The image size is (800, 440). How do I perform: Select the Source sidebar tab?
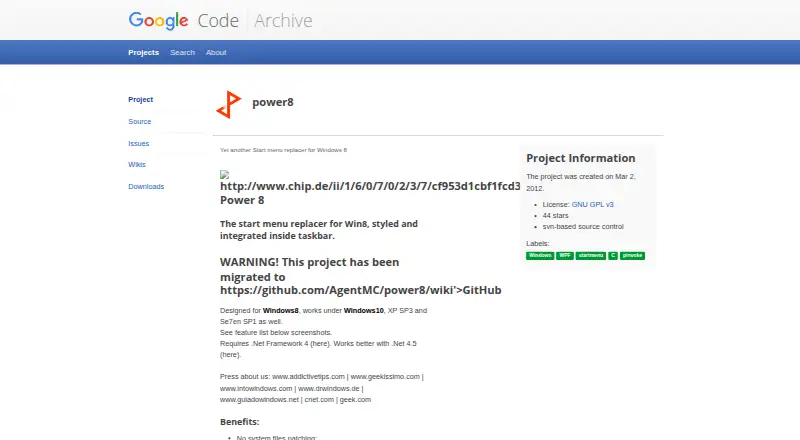[x=140, y=121]
